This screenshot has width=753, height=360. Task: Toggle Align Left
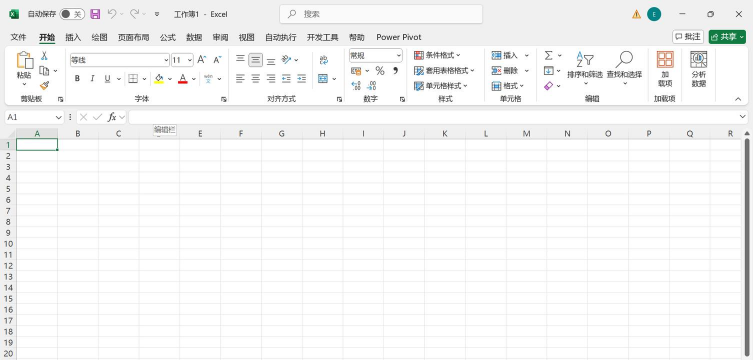point(240,78)
